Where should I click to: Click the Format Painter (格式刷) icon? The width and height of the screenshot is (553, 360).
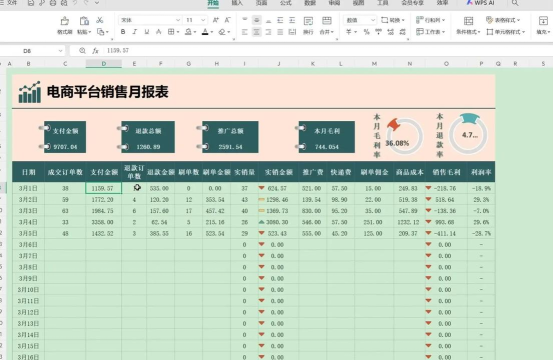(x=65, y=21)
